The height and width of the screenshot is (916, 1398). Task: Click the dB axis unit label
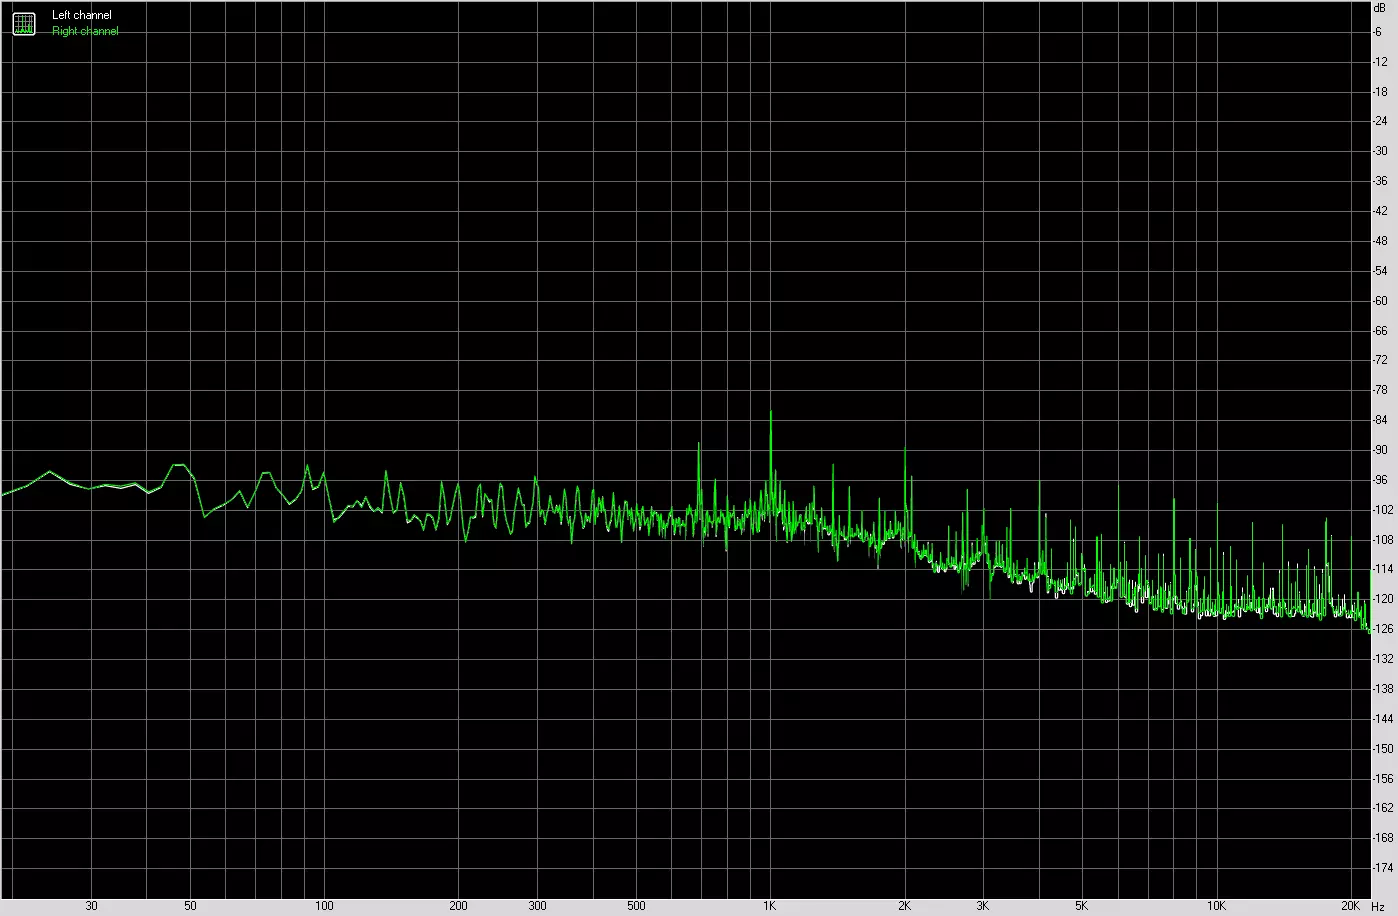click(x=1380, y=7)
